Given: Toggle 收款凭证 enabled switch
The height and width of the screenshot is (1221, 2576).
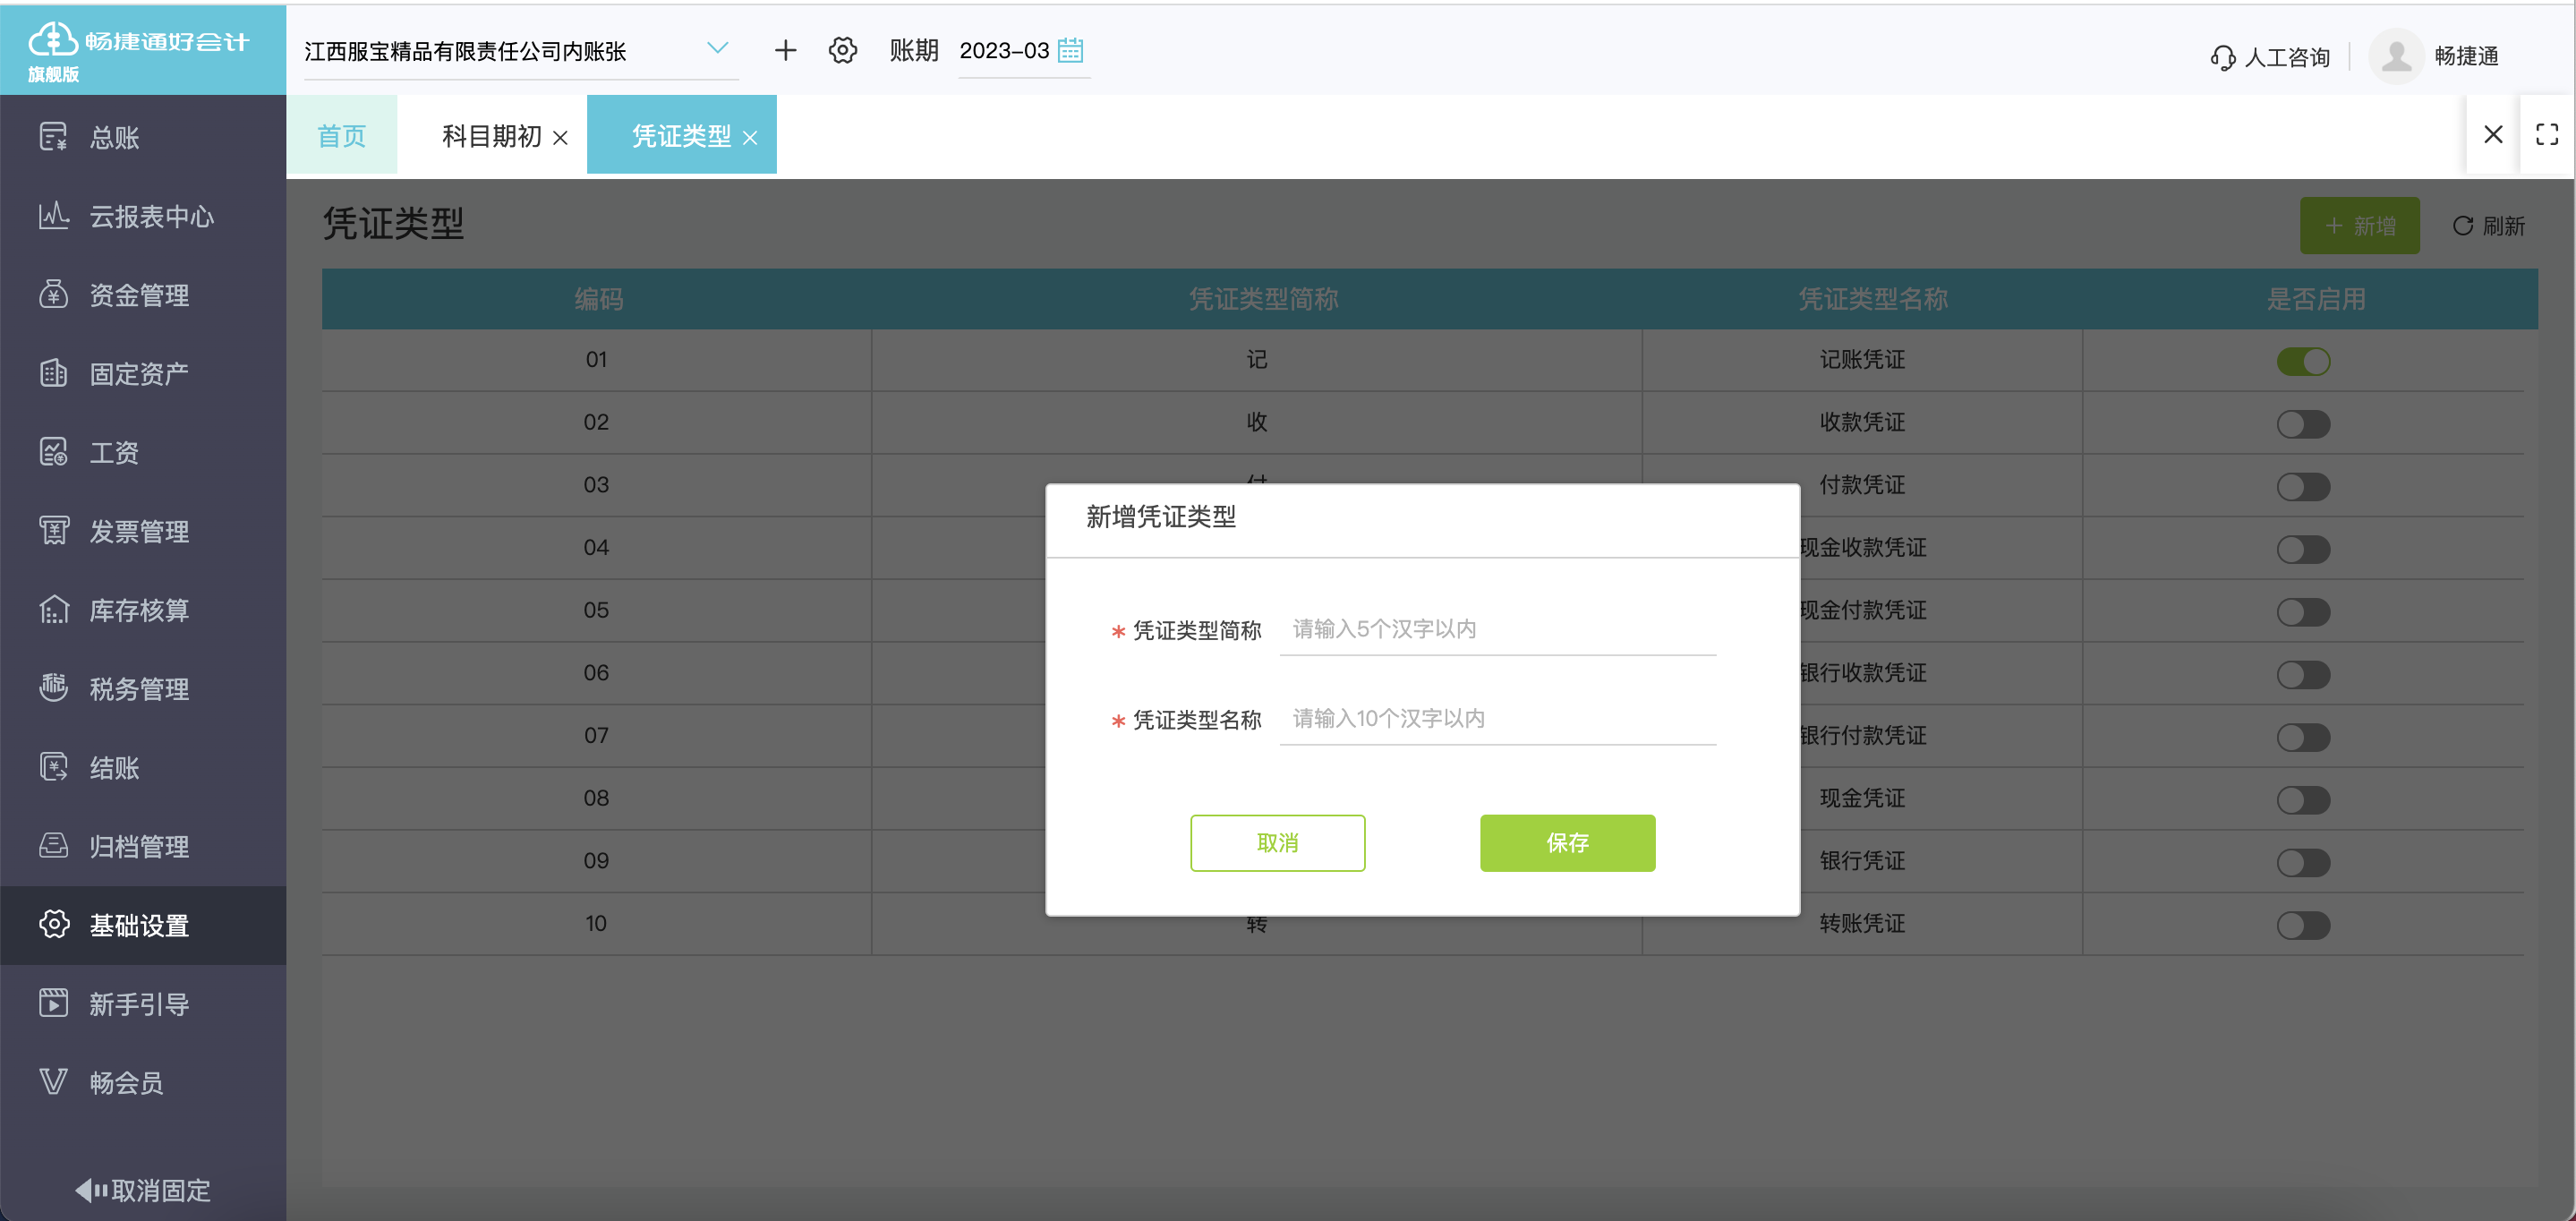Looking at the screenshot, I should tap(2307, 423).
